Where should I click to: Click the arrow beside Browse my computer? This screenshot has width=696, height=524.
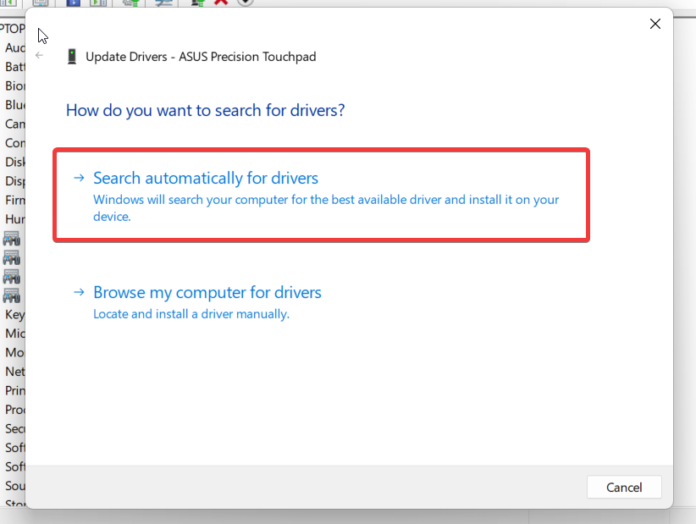(79, 292)
